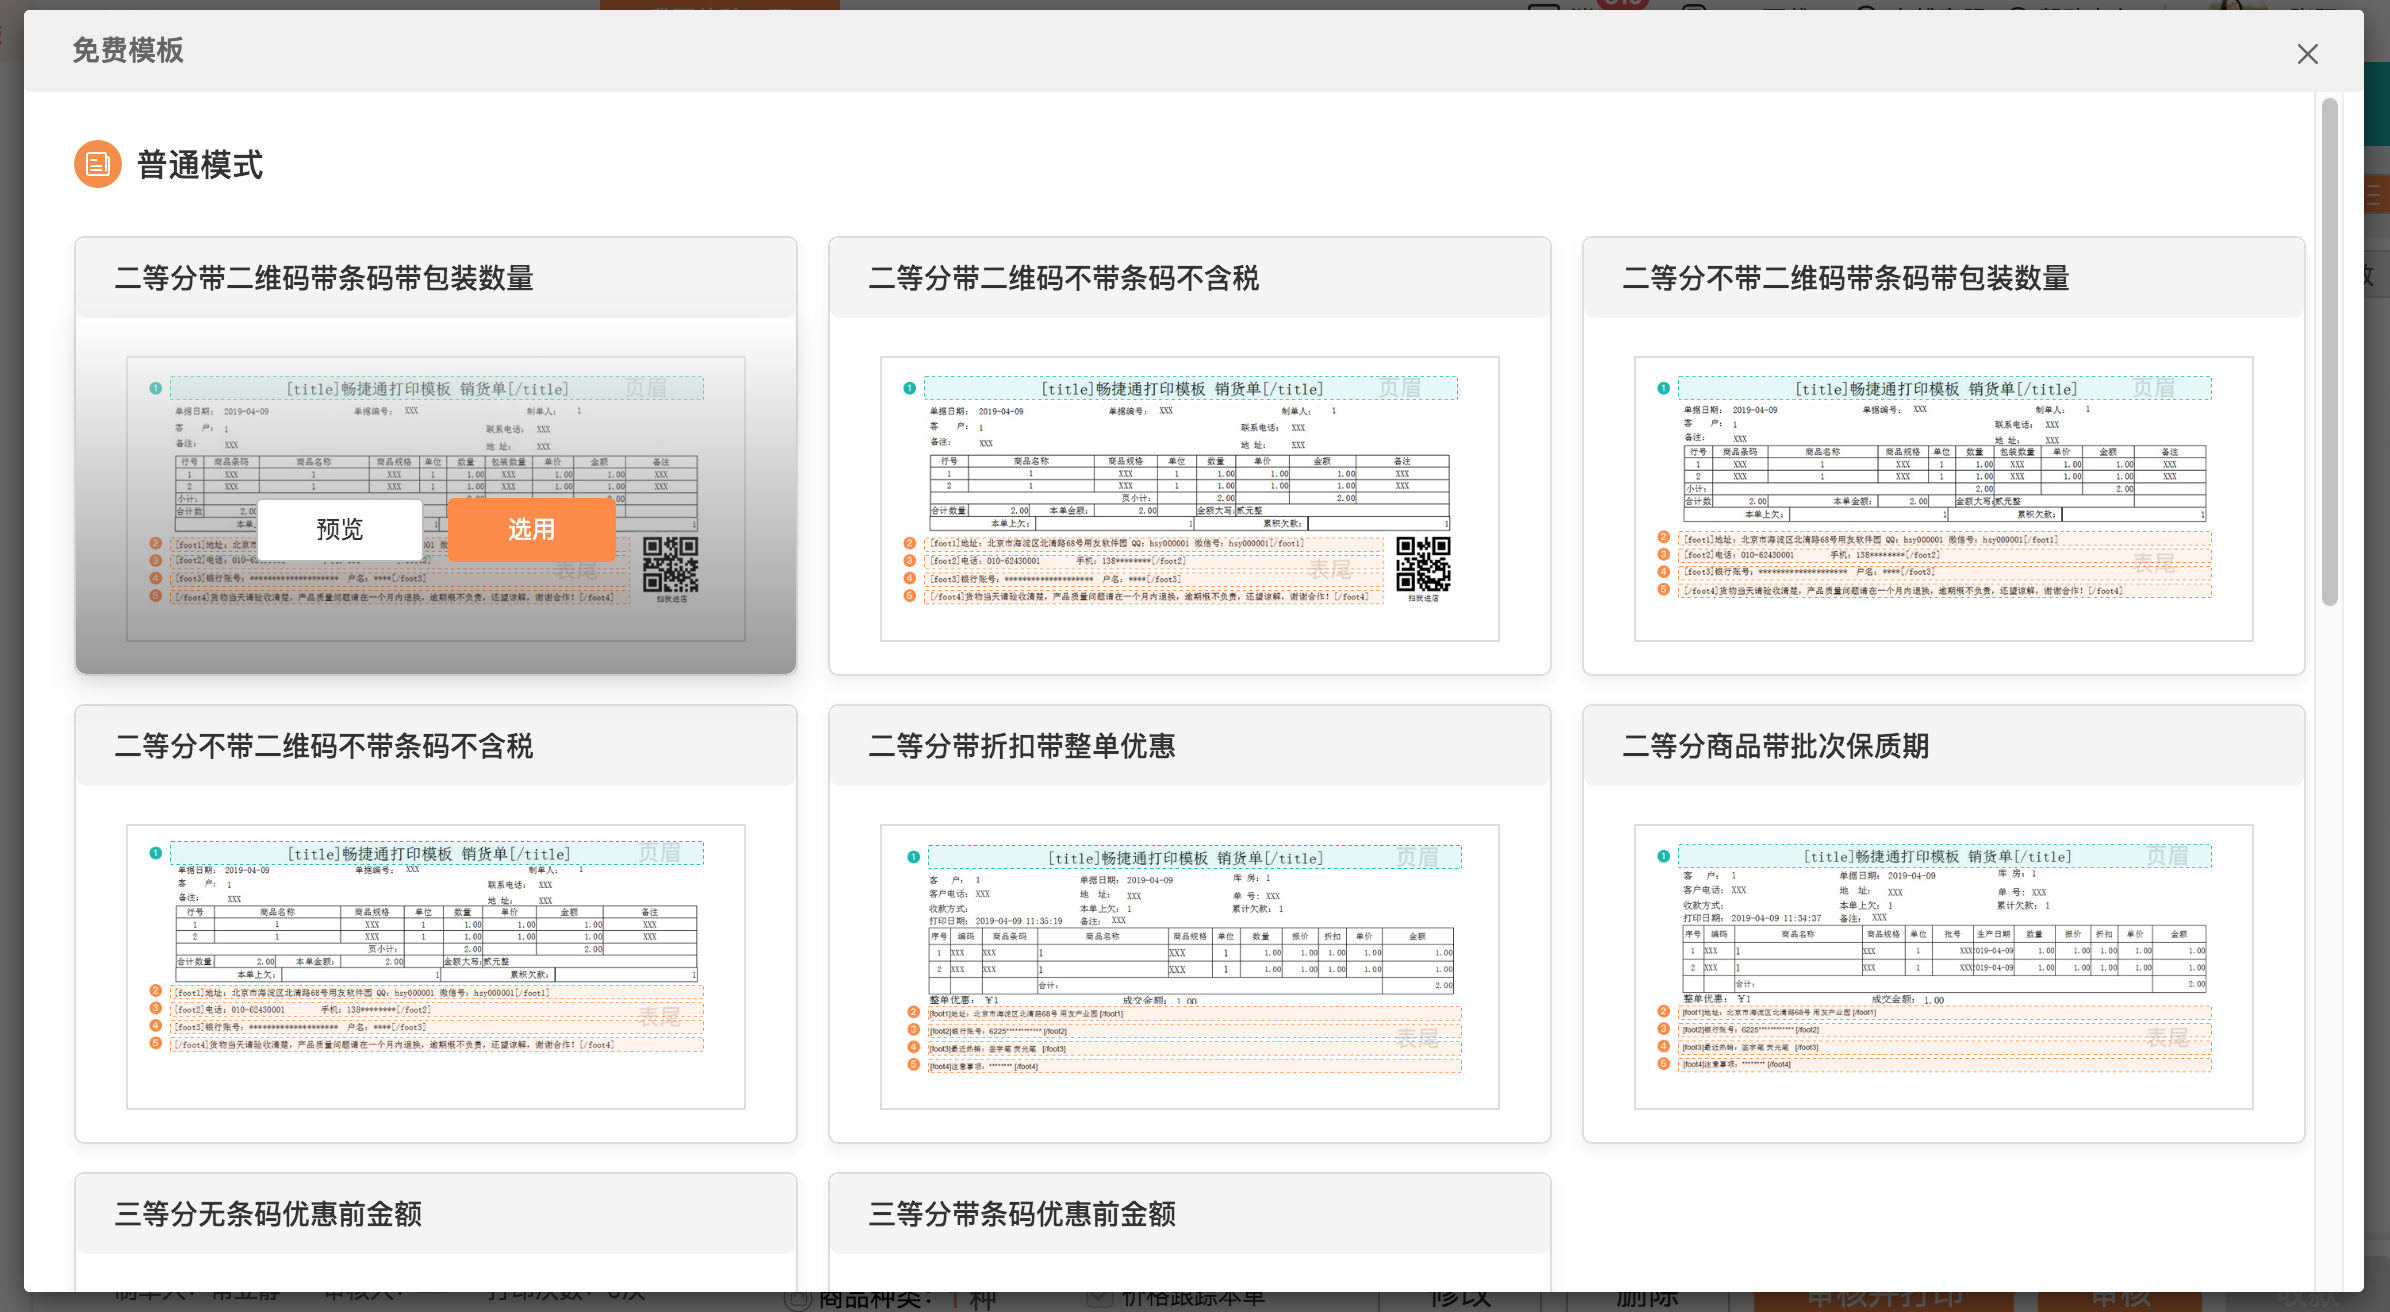
Task: Select the 二等分带二维码带条码带包装数量 template
Action: (x=531, y=530)
